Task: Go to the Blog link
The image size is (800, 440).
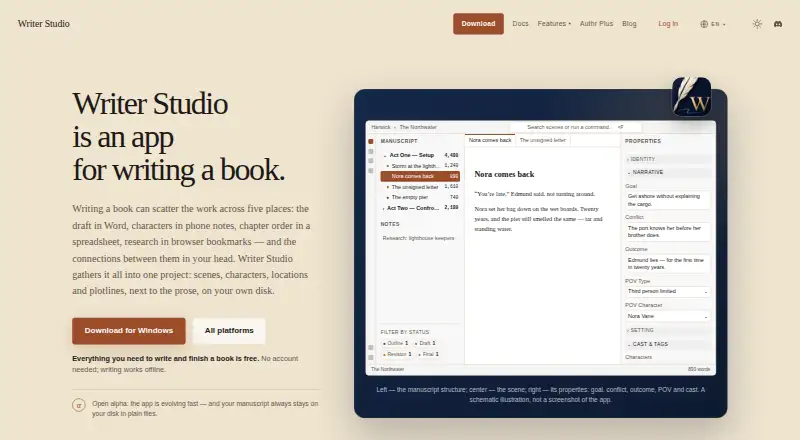Action: point(629,23)
